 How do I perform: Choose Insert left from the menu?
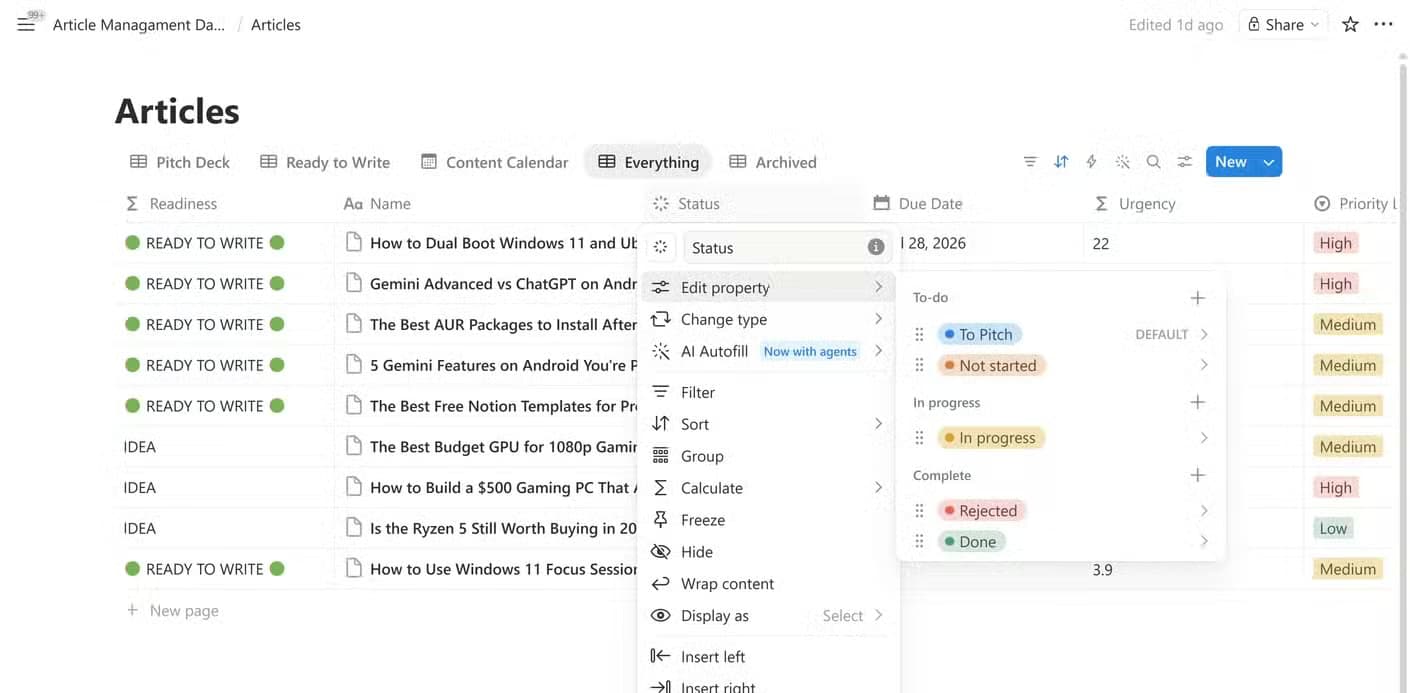(x=770, y=657)
